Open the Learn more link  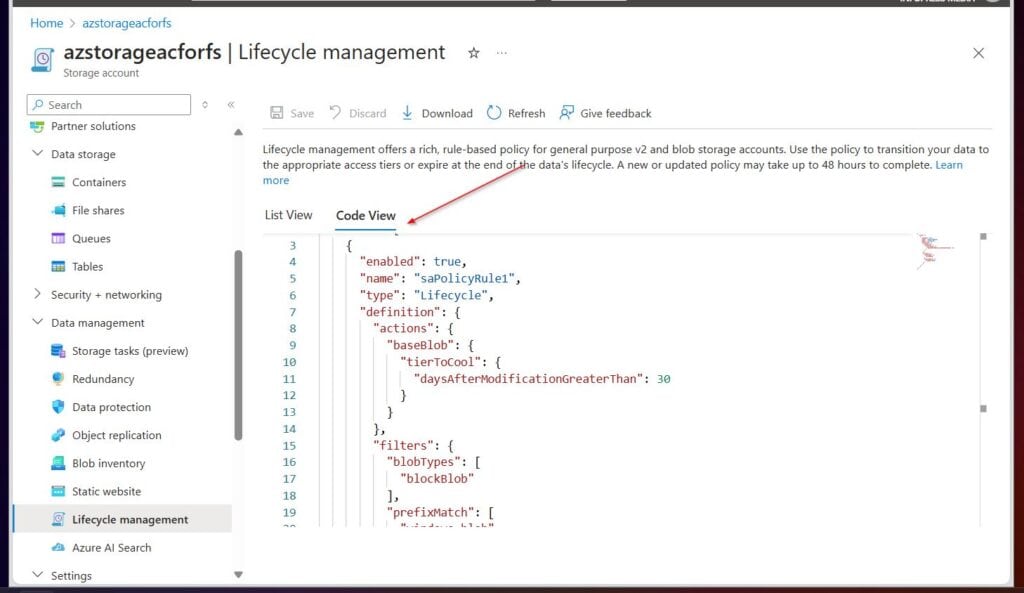click(948, 164)
